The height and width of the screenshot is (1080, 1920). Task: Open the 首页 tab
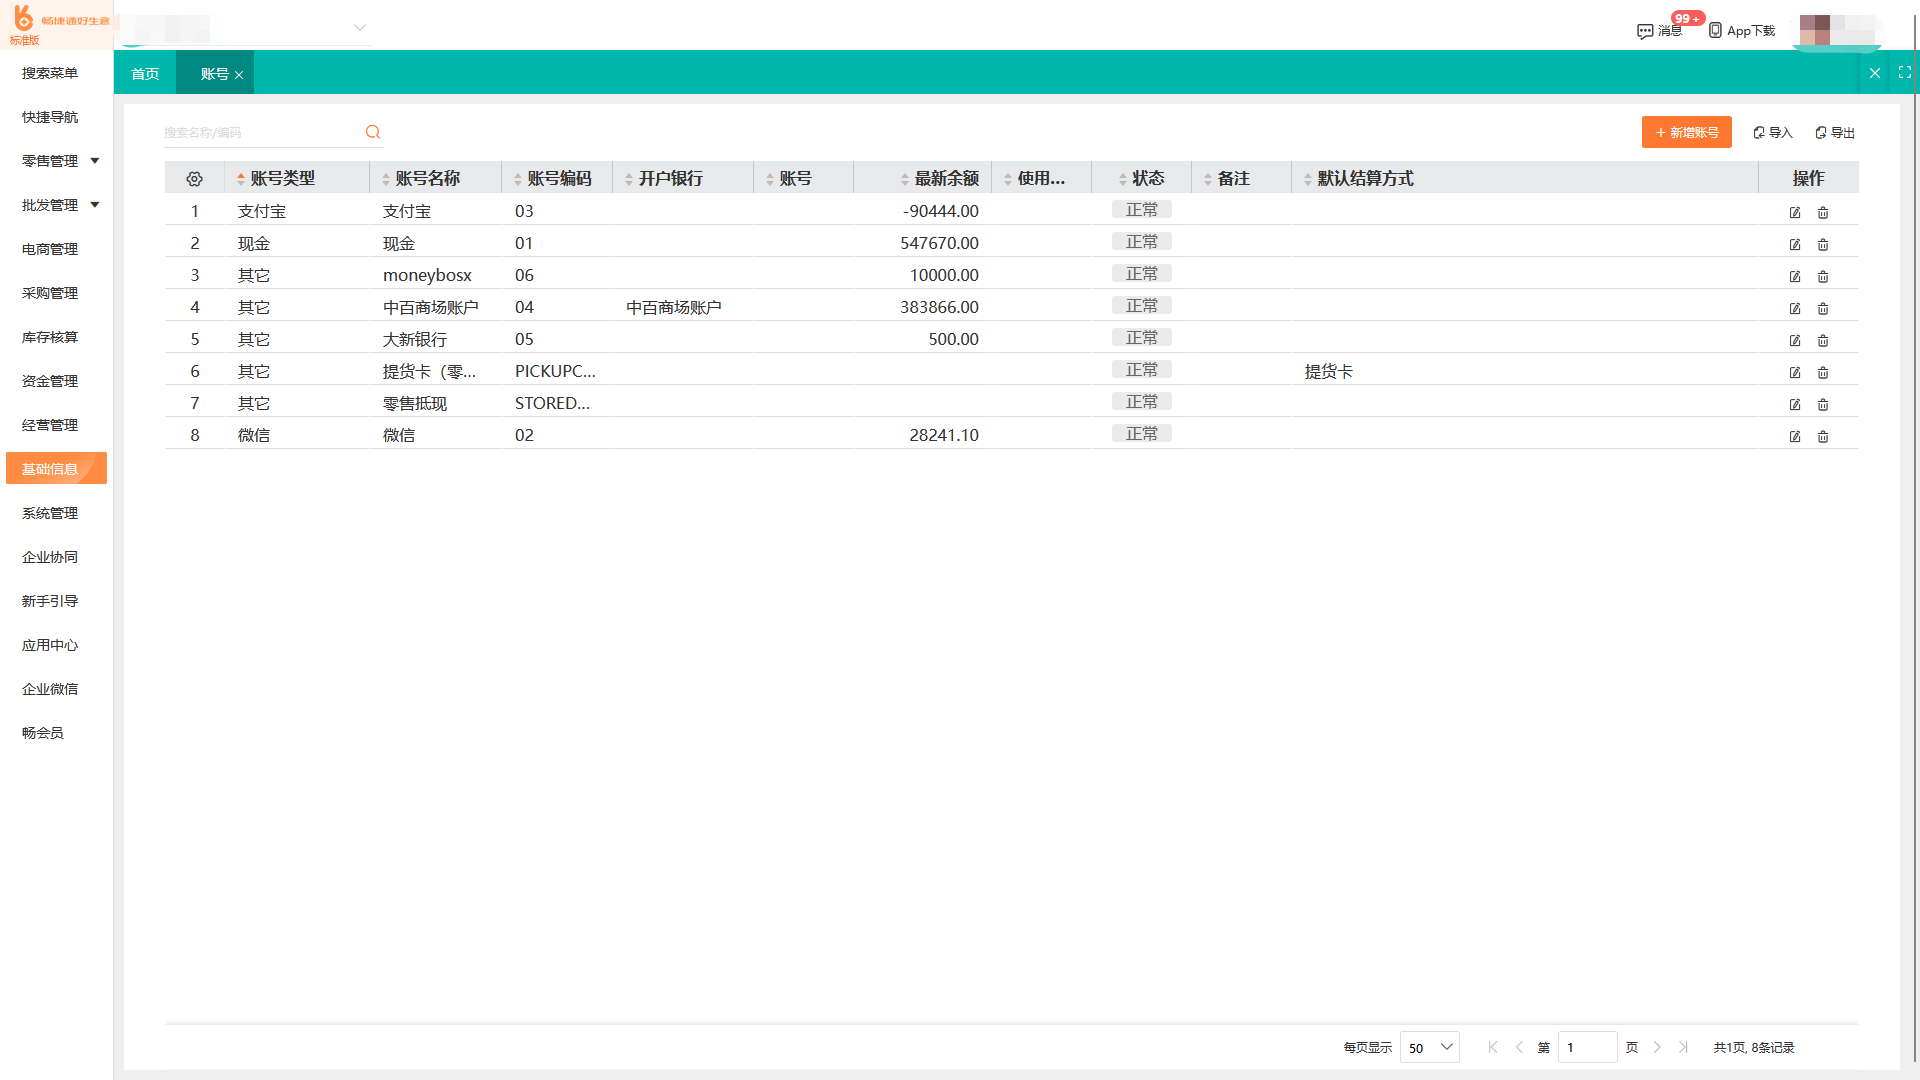coord(144,73)
